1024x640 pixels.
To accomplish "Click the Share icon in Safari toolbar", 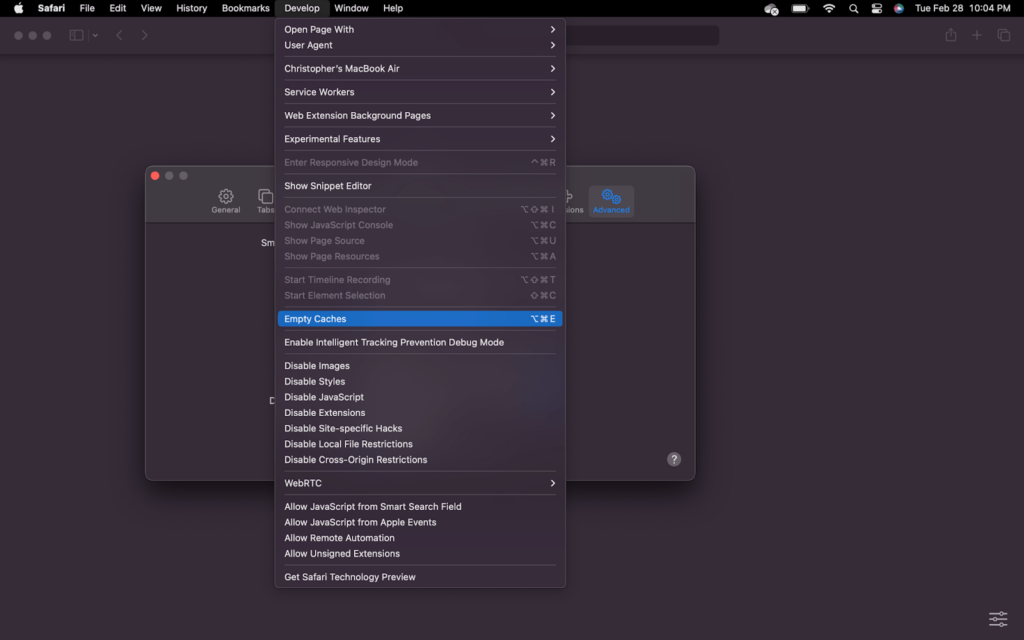I will point(951,35).
